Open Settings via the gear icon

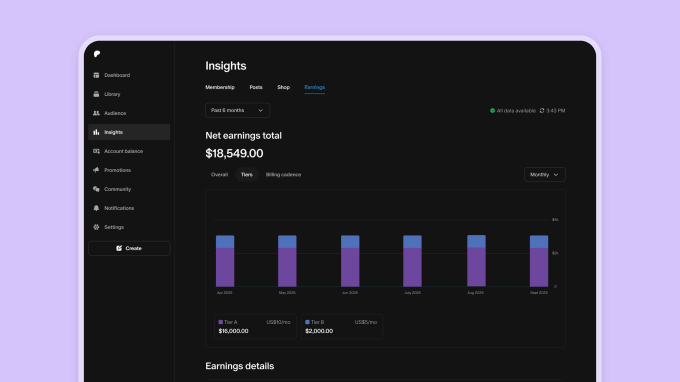point(96,227)
